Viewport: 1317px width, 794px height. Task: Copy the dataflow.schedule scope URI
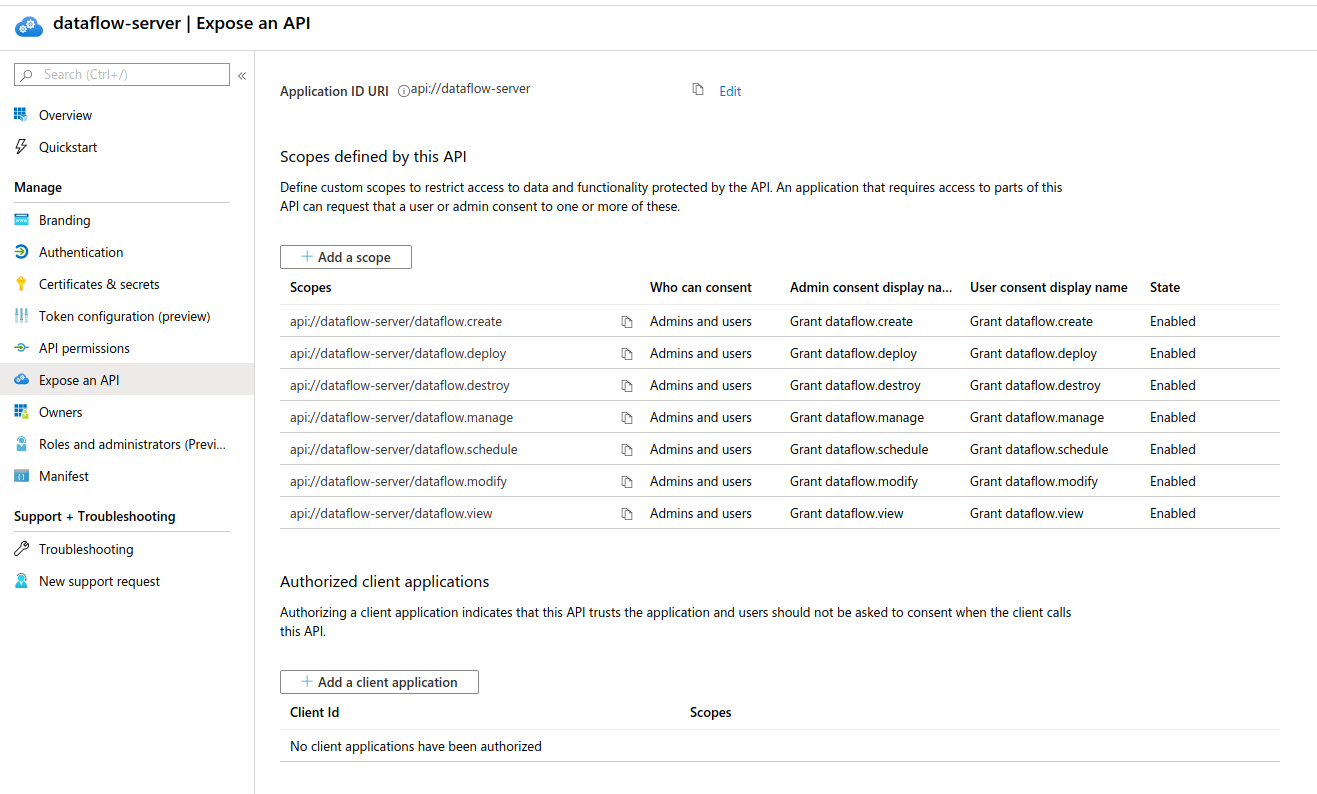coord(627,449)
